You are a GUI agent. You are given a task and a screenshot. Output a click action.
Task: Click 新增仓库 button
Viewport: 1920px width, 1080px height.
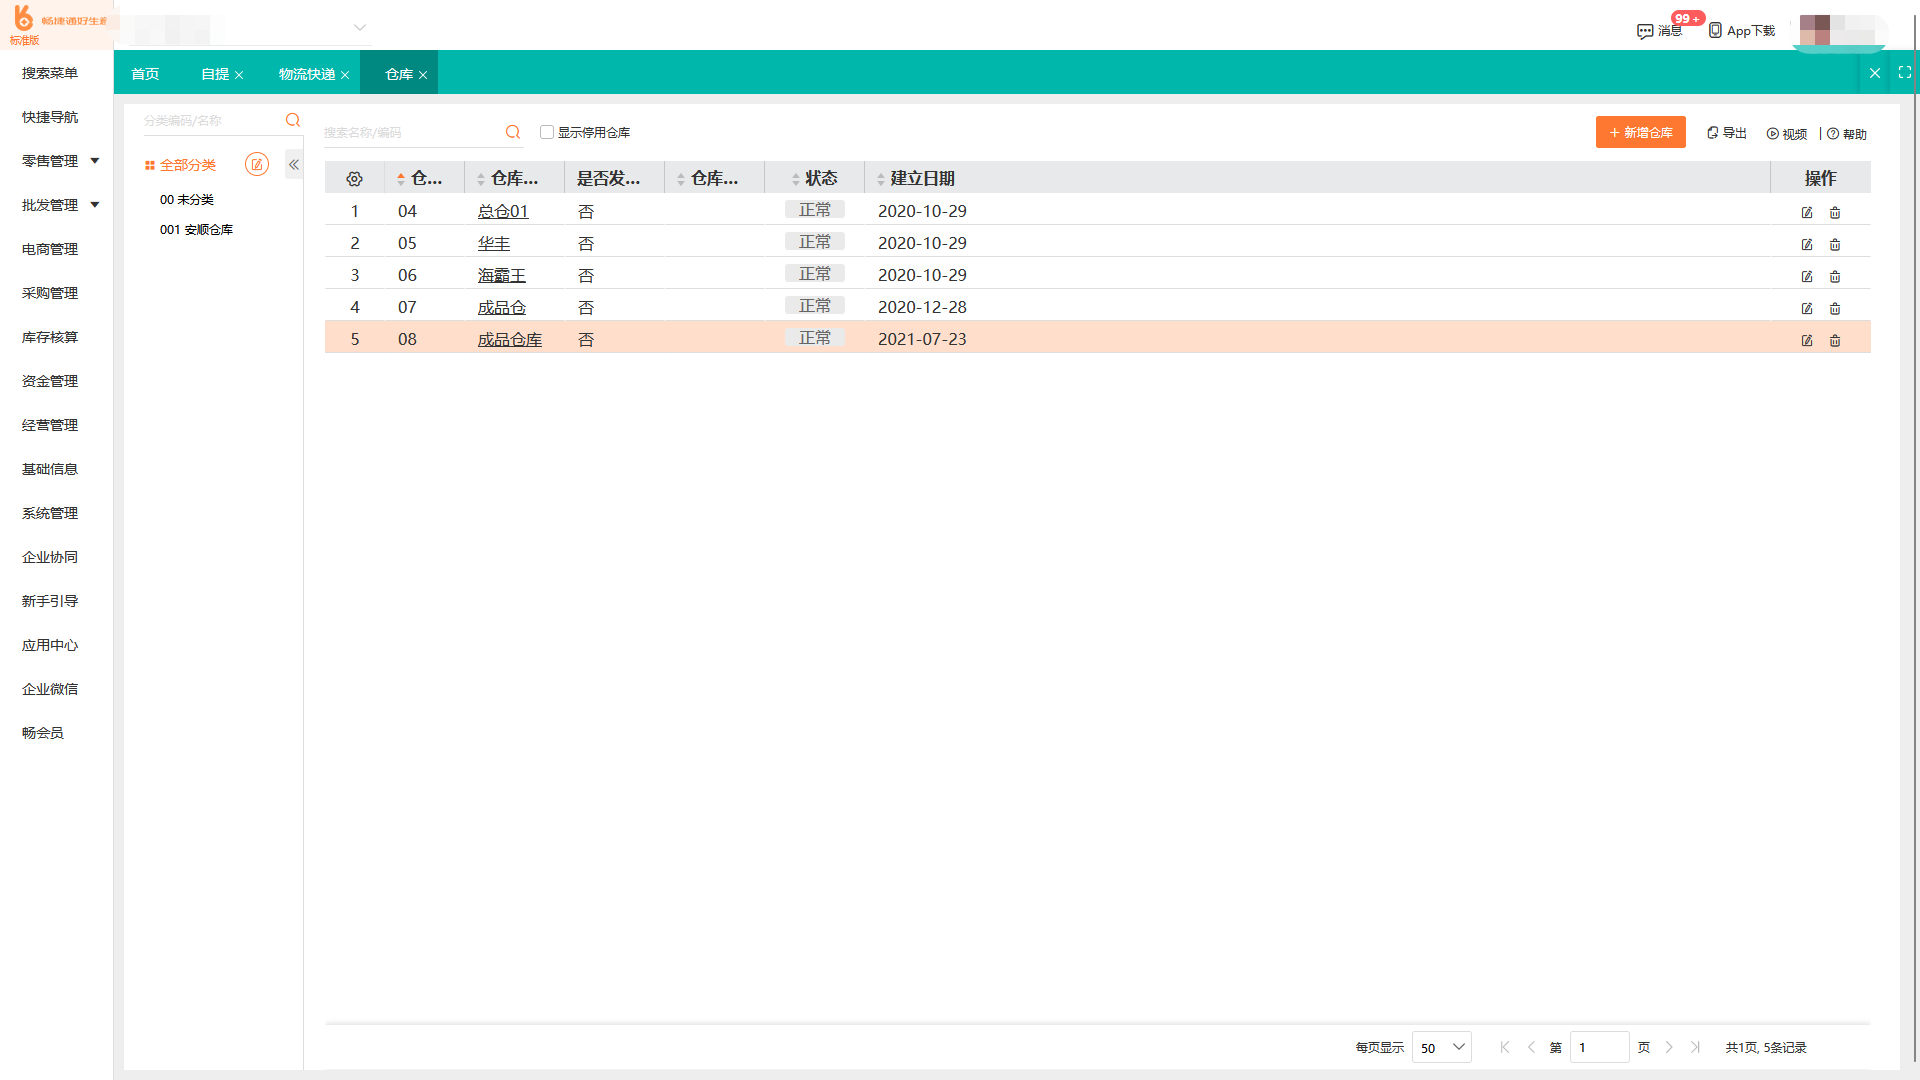click(1639, 131)
